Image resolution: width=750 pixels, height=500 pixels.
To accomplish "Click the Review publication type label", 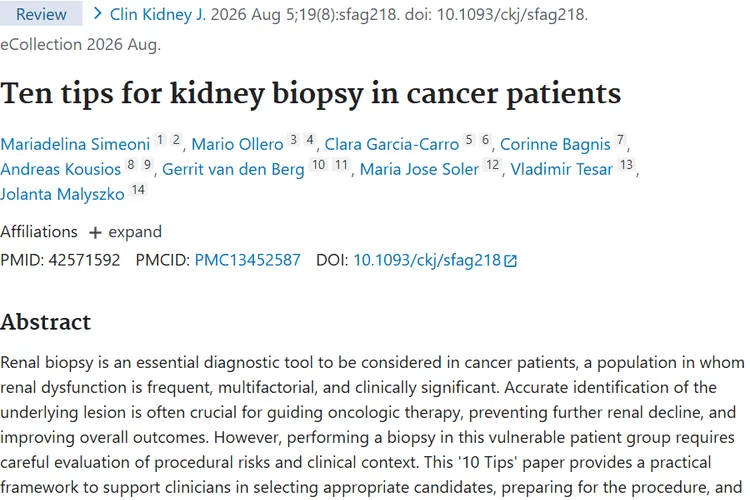I will (x=41, y=14).
